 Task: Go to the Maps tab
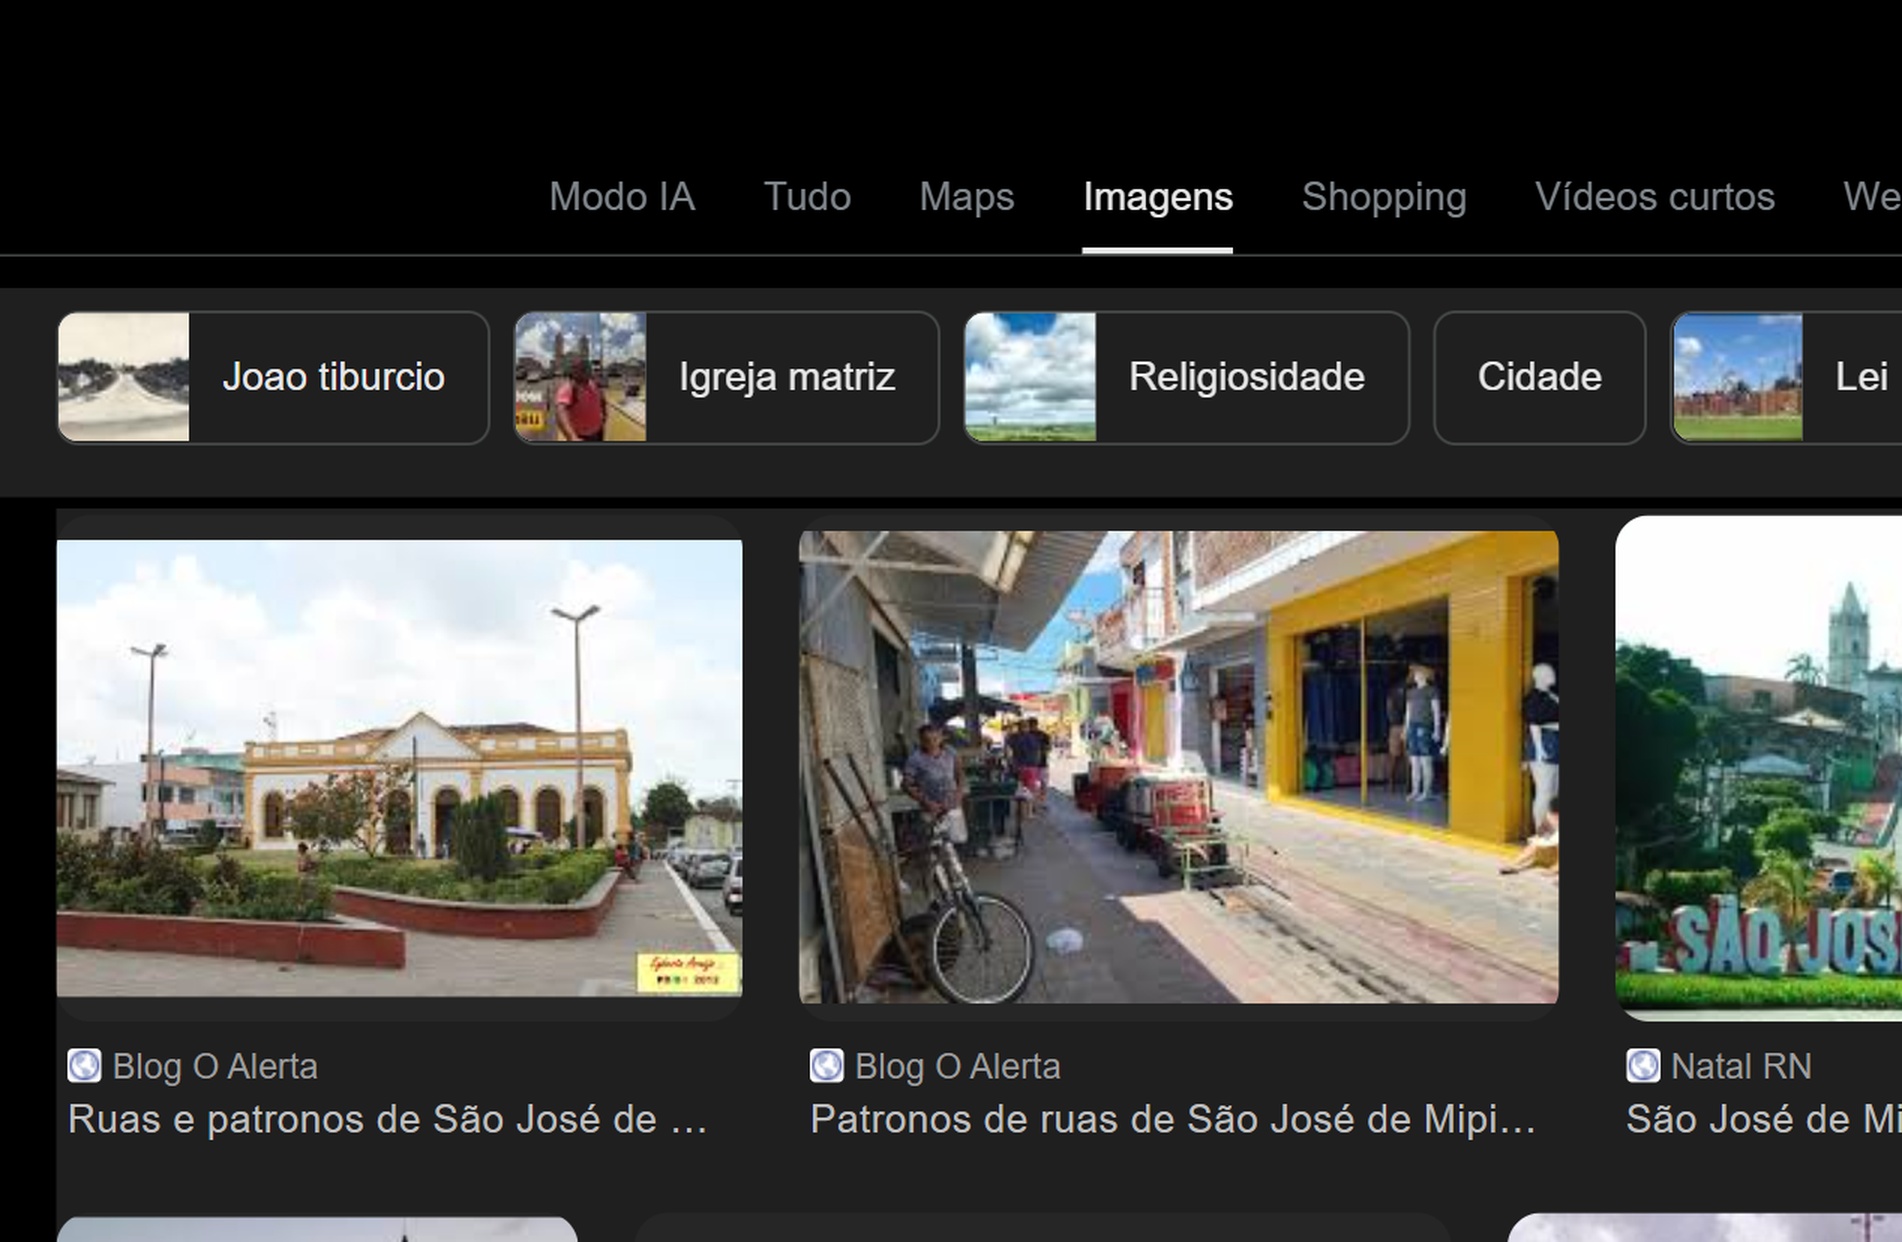tap(966, 197)
